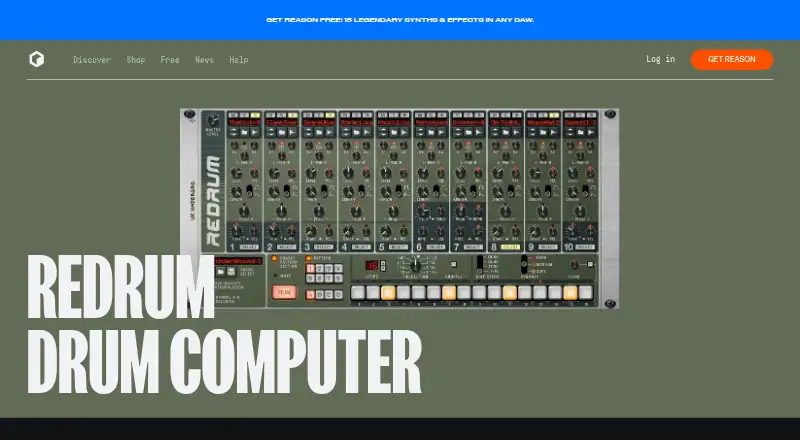Open the Redrum patch browser folder icon

point(221,272)
